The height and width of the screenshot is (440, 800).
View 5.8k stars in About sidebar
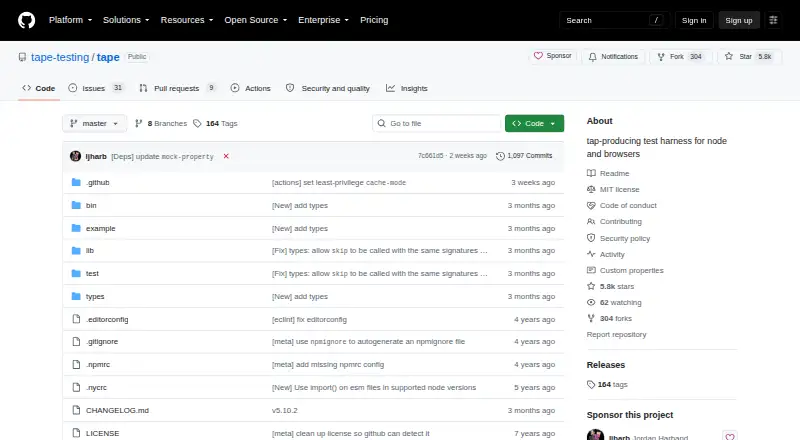pyautogui.click(x=611, y=286)
